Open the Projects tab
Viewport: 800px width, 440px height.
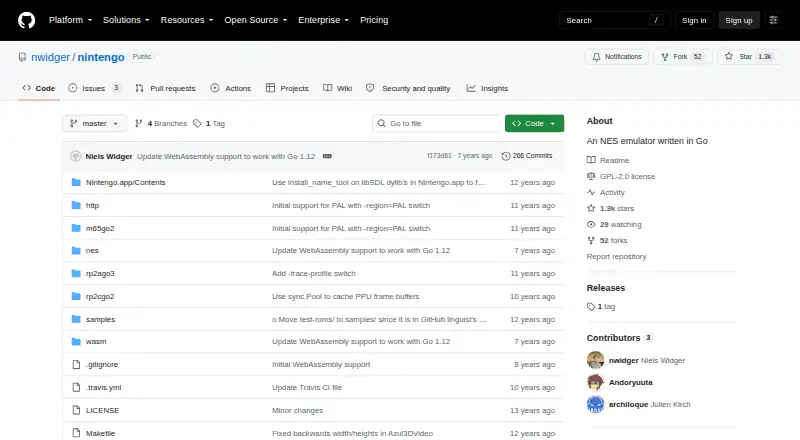pyautogui.click(x=287, y=88)
